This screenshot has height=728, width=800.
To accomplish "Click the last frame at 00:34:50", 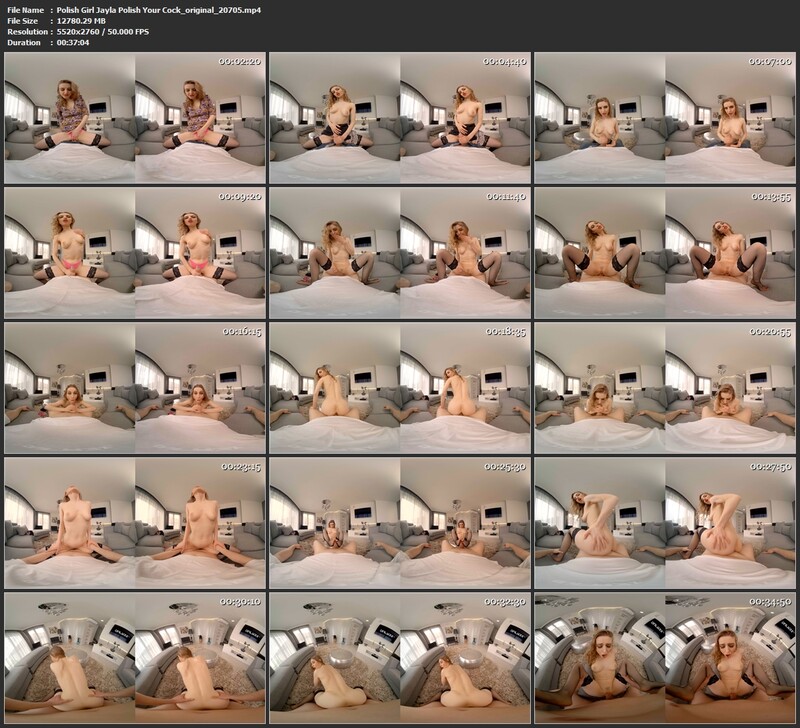I will coord(665,657).
